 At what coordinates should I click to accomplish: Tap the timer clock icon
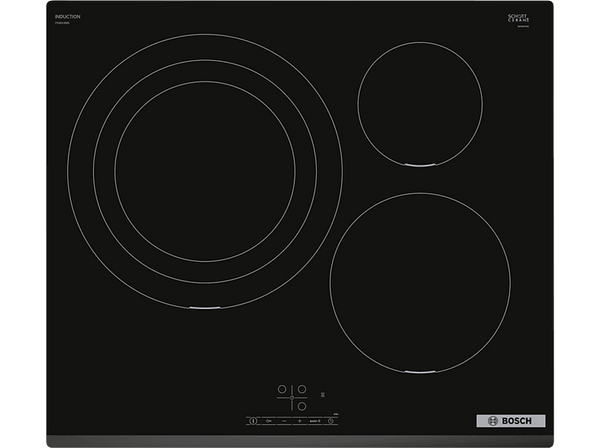(x=330, y=420)
